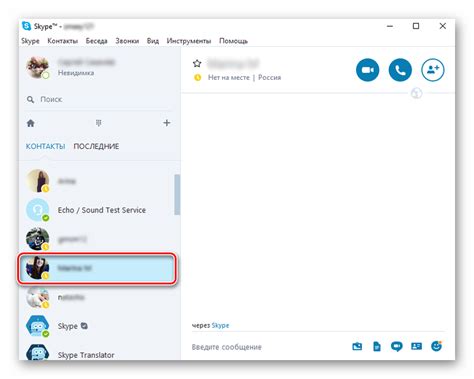Screen dimensions: 474x379
Task: Minimize the Skype window
Action: pyautogui.click(x=390, y=26)
